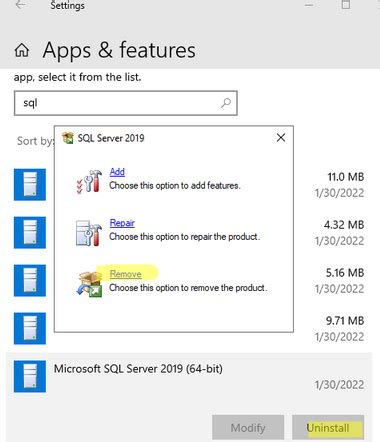Screen dimensions: 380x442
Task: Click the 4.32 MB size value
Action: click(344, 225)
